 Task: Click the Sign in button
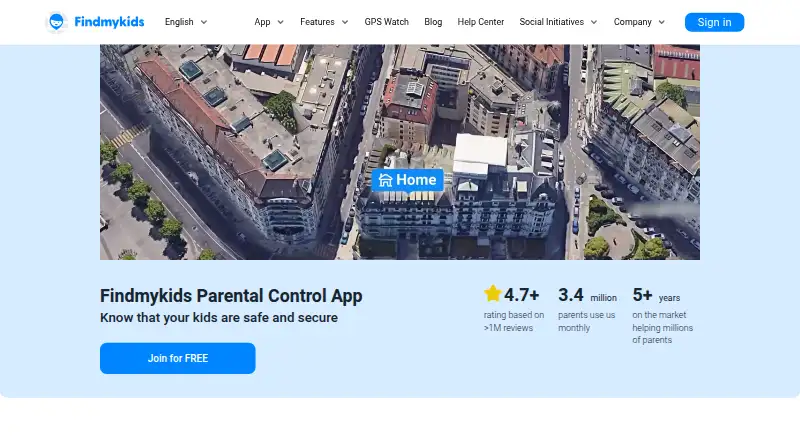(714, 22)
